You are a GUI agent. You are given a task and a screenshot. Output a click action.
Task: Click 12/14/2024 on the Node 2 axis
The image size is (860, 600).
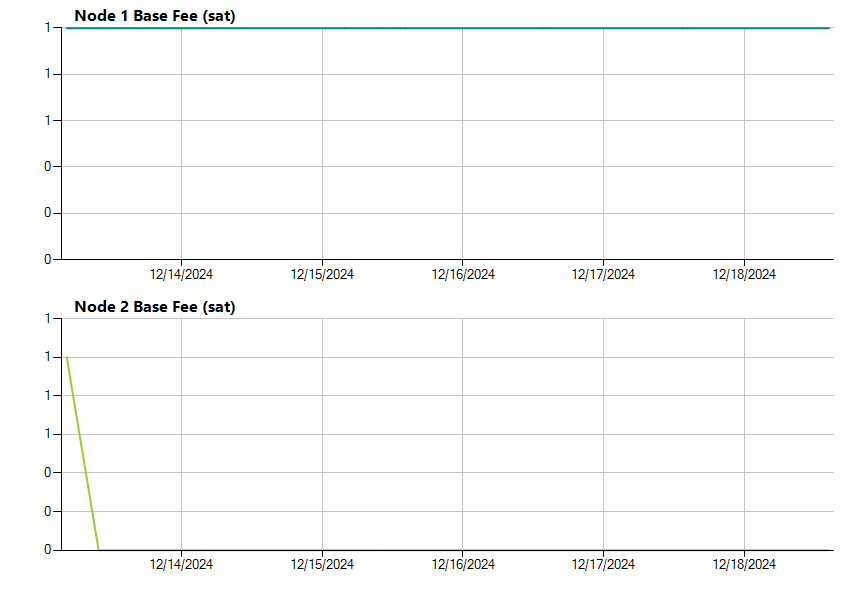point(181,564)
